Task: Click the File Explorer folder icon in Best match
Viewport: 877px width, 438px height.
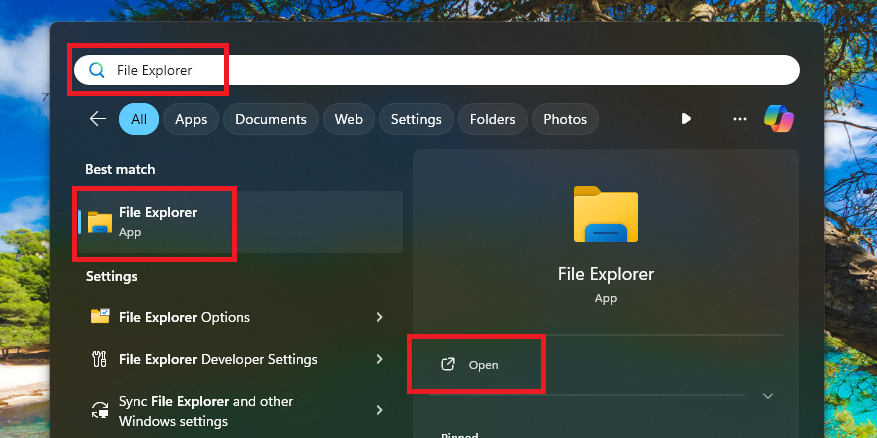Action: click(100, 222)
